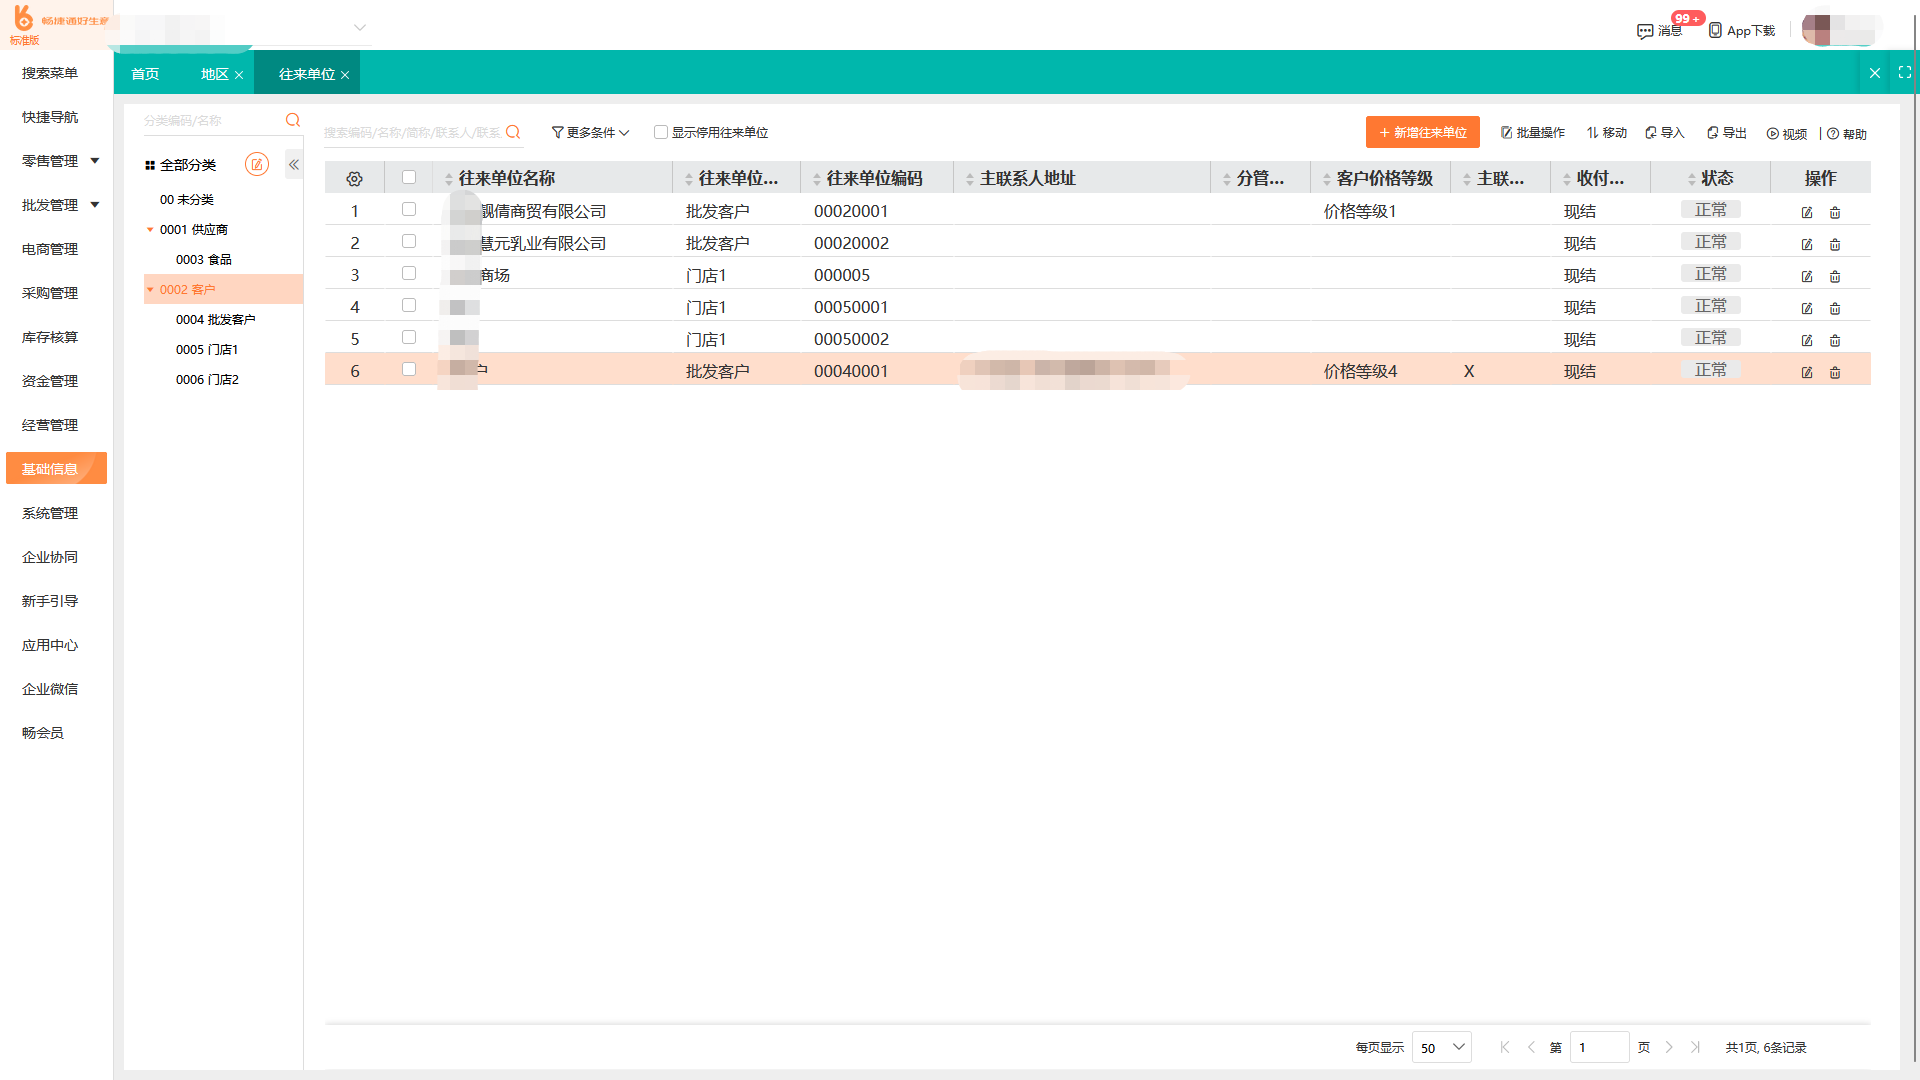Viewport: 1920px width, 1080px height.
Task: Expand 更多条件 dropdown filter
Action: (x=593, y=132)
